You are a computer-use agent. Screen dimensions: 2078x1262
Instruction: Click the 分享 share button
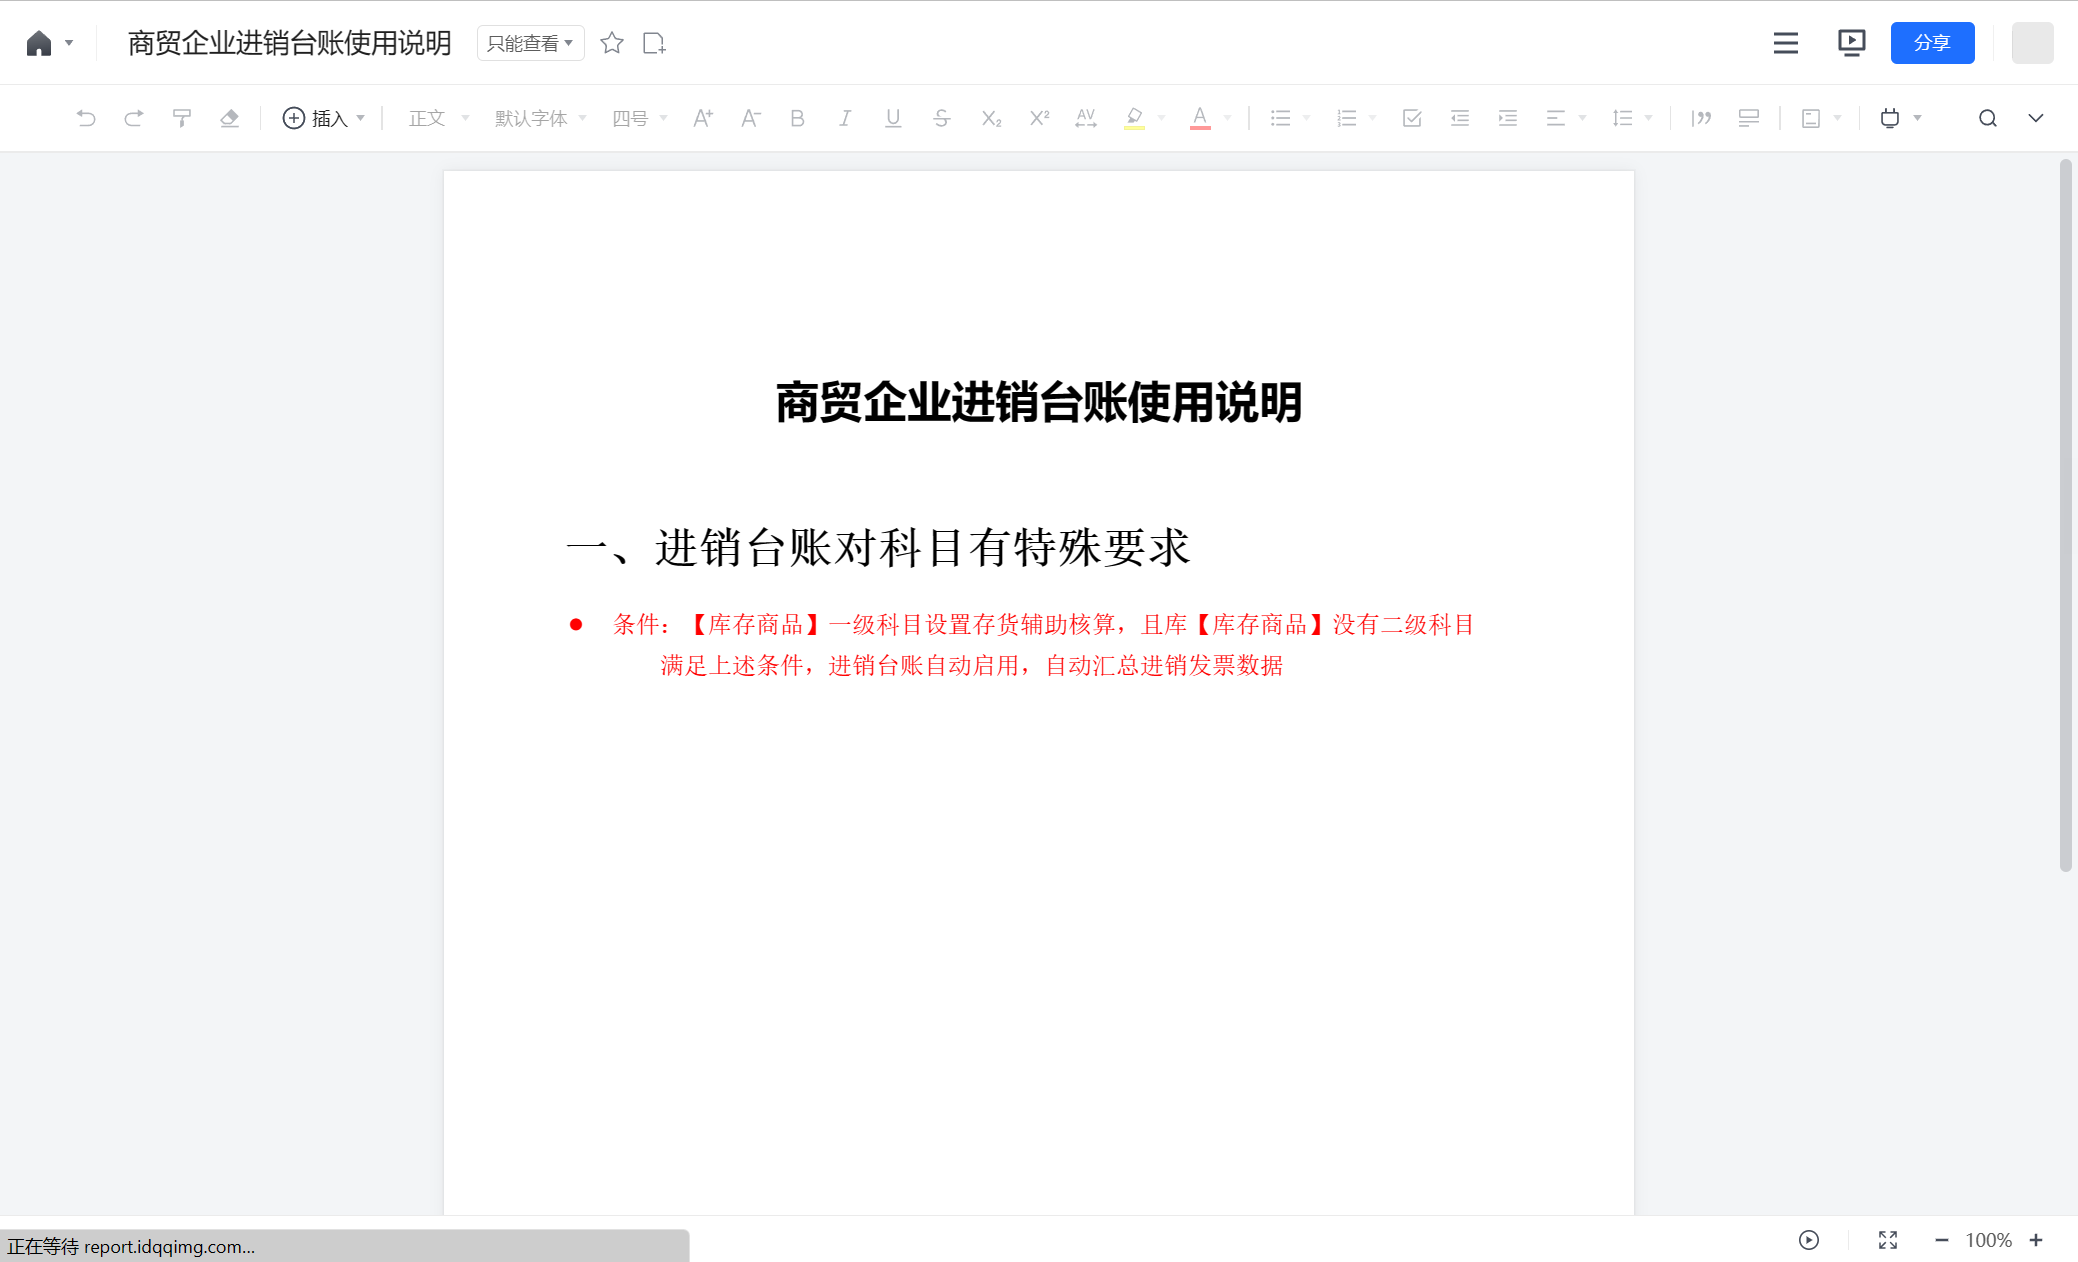pos(1933,43)
